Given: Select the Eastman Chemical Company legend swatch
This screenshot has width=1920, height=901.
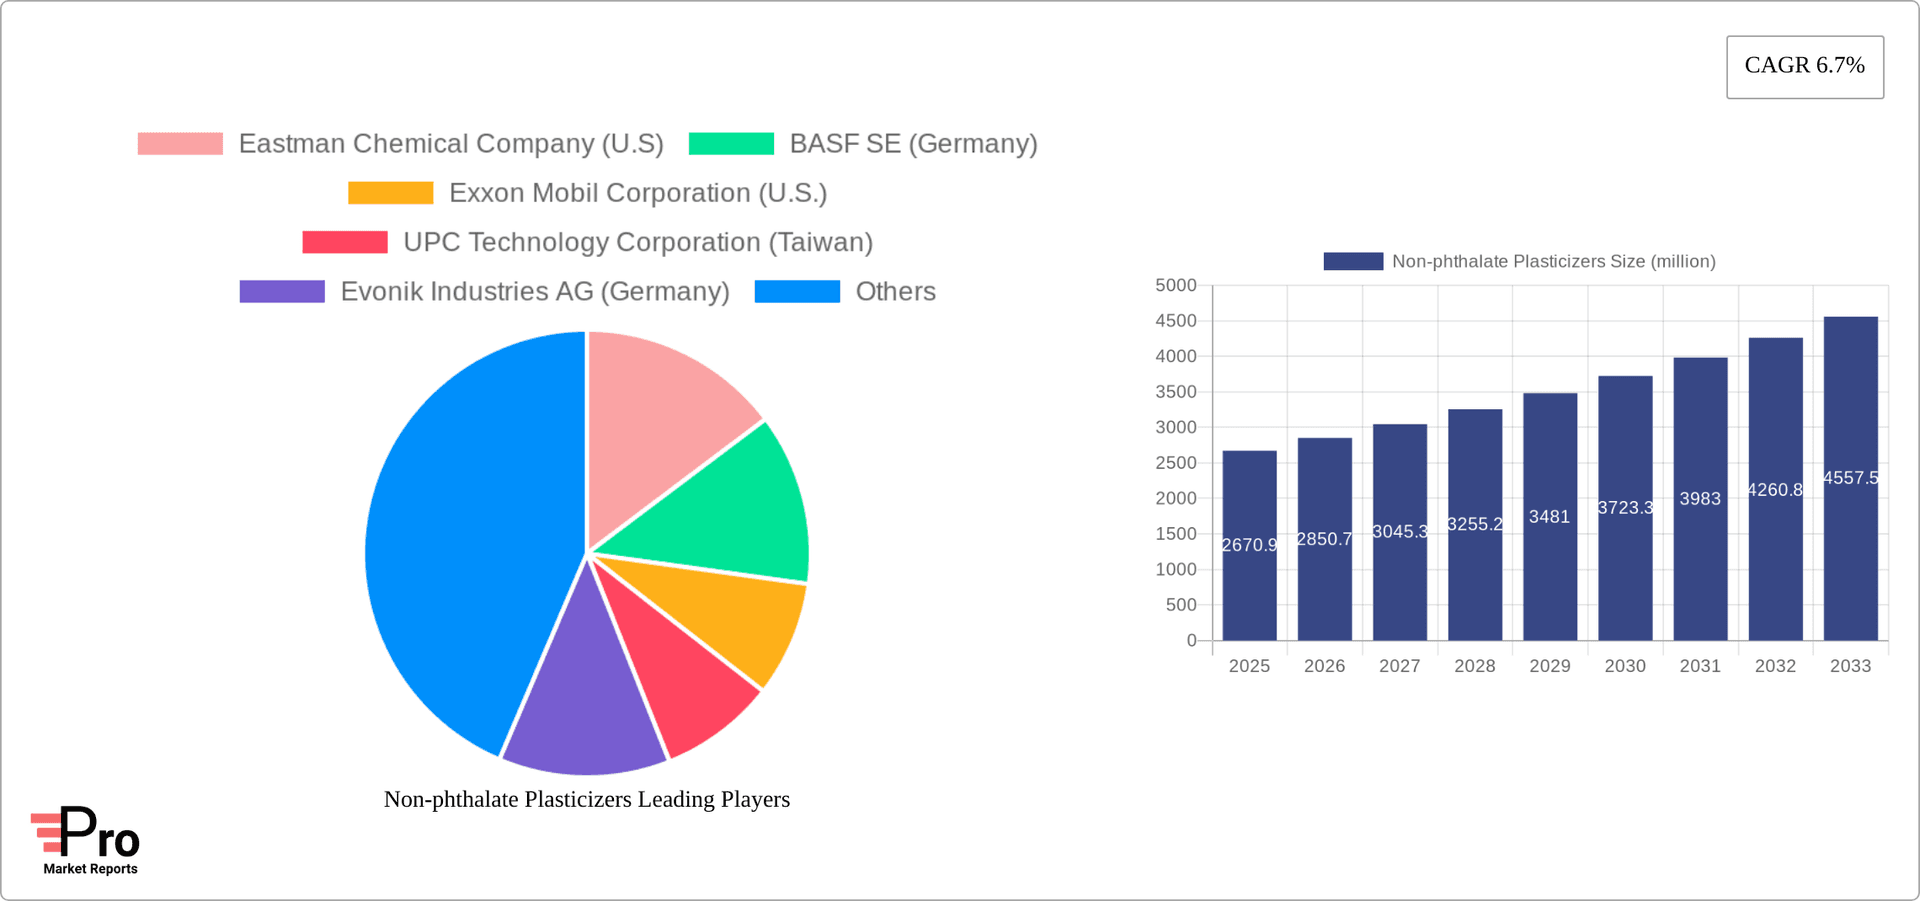Looking at the screenshot, I should (180, 143).
